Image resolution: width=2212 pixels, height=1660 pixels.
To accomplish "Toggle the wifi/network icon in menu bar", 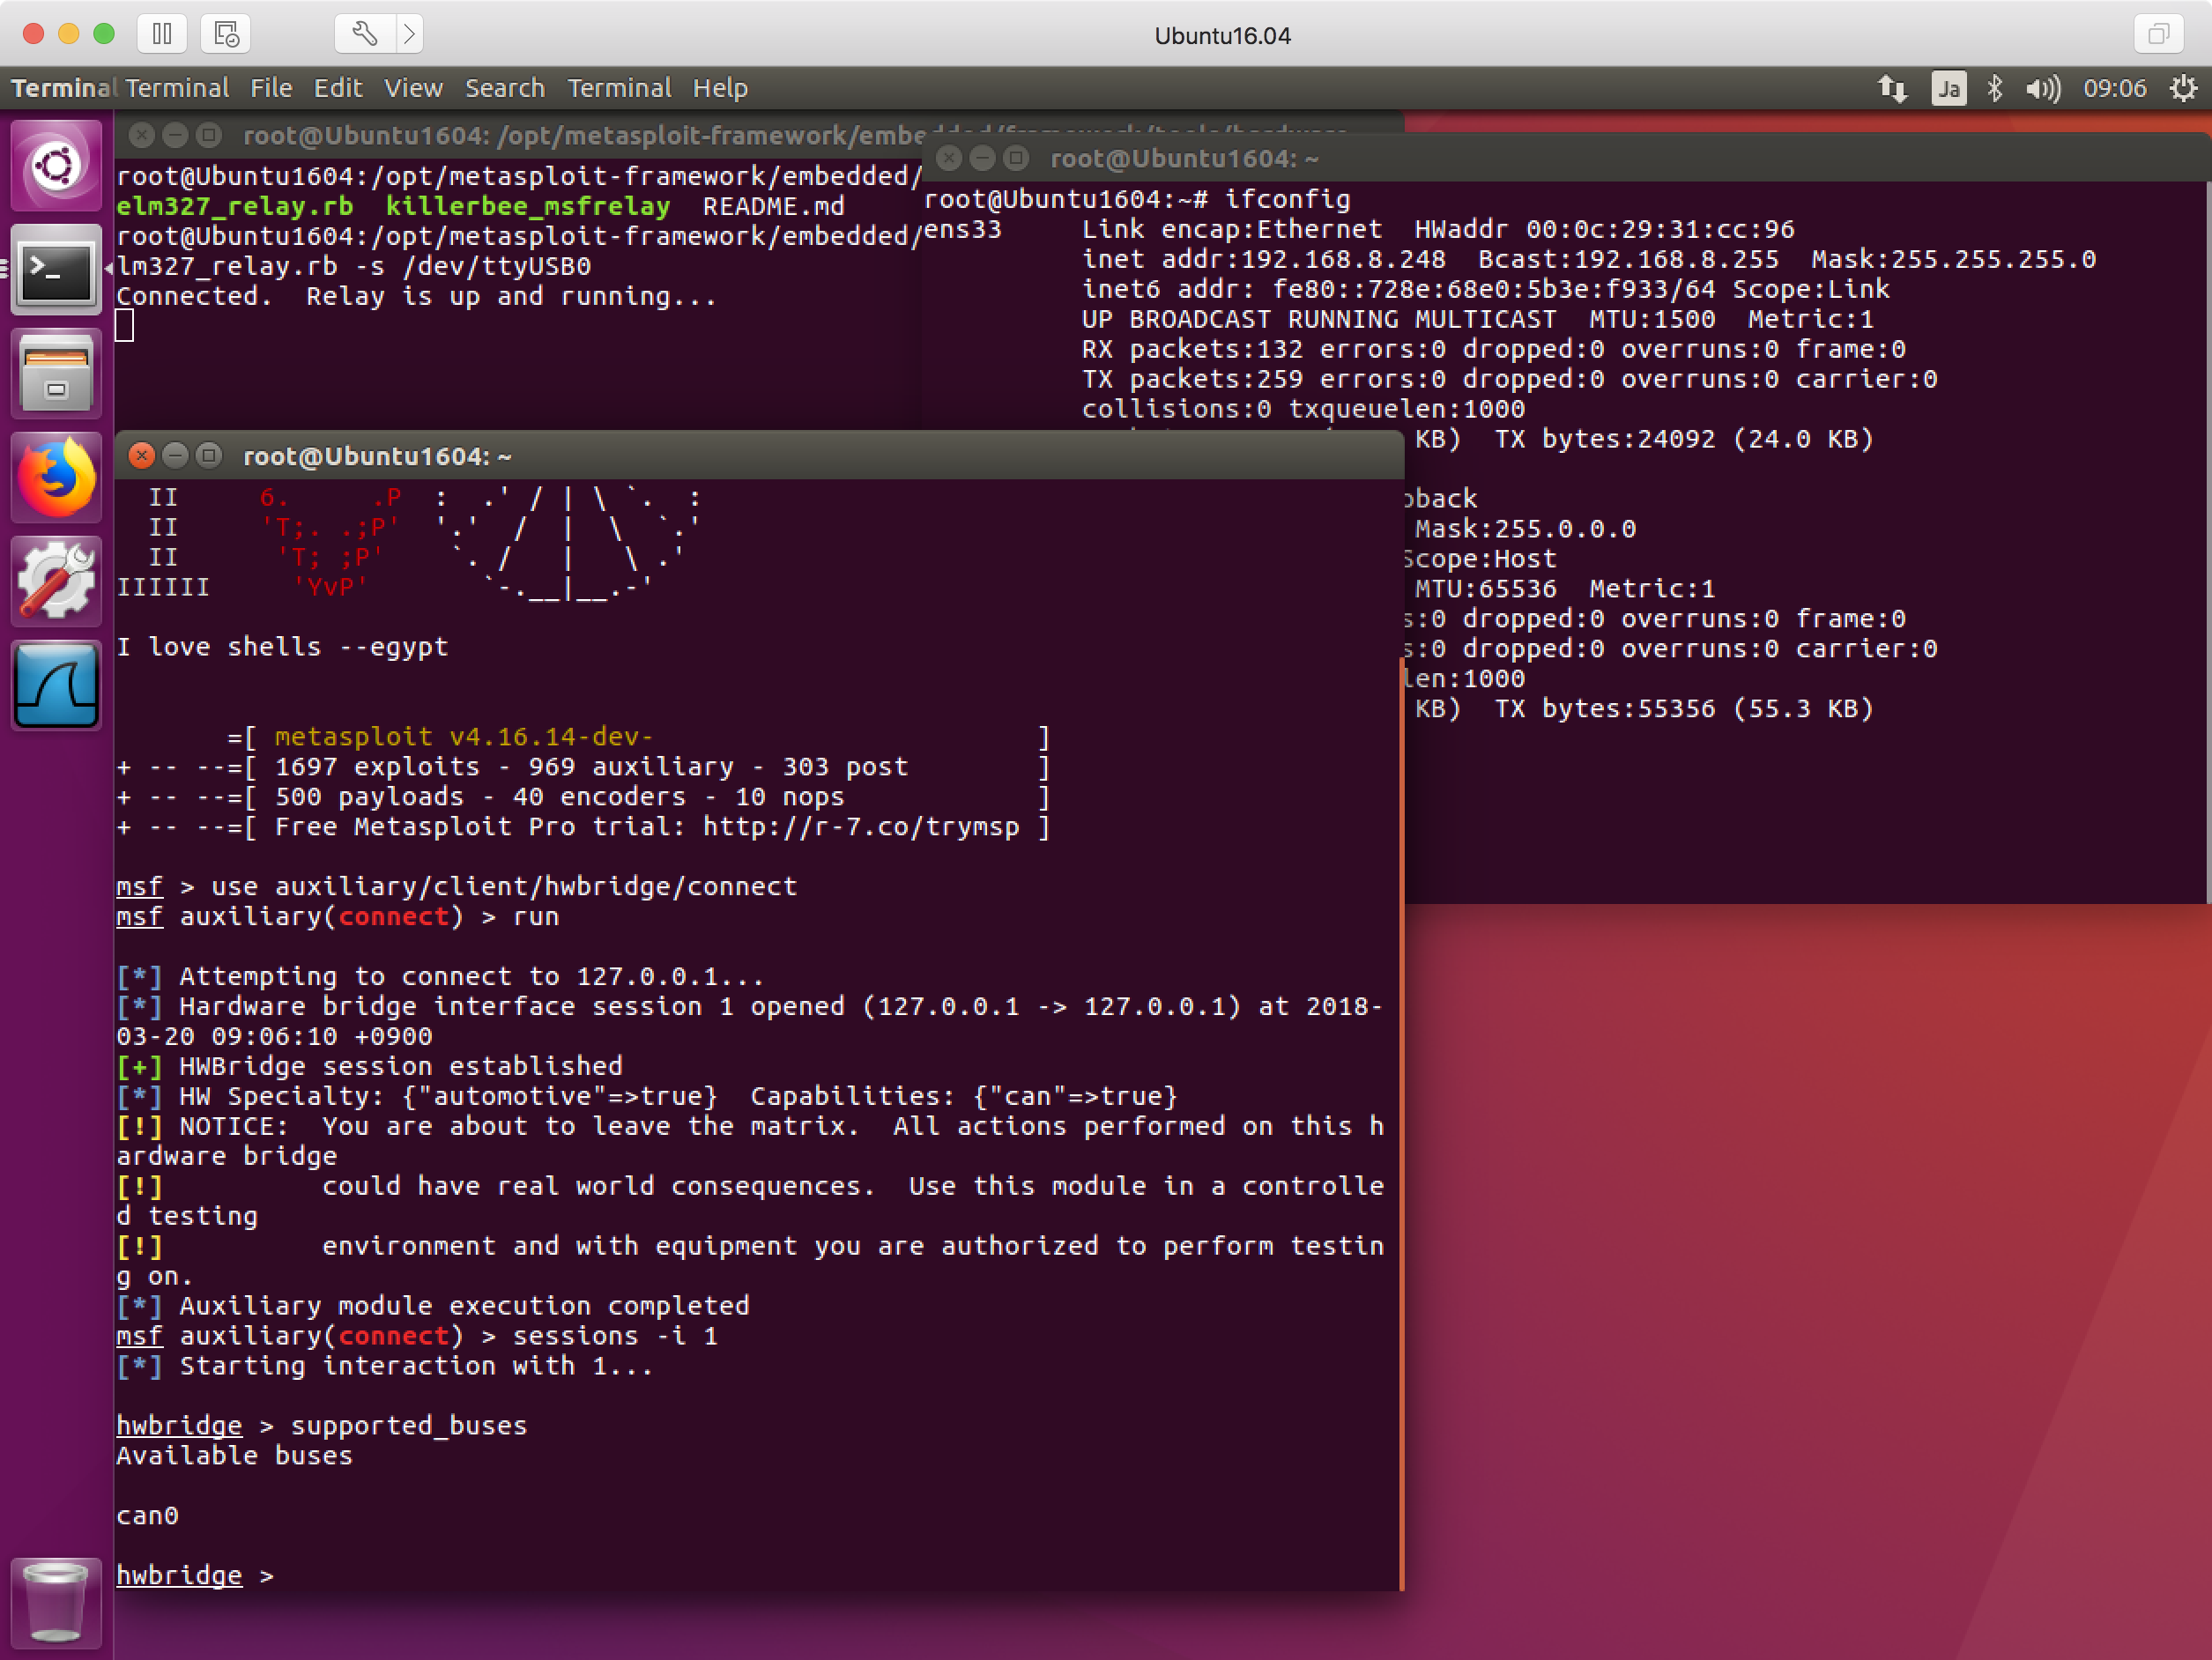I will pyautogui.click(x=1895, y=87).
